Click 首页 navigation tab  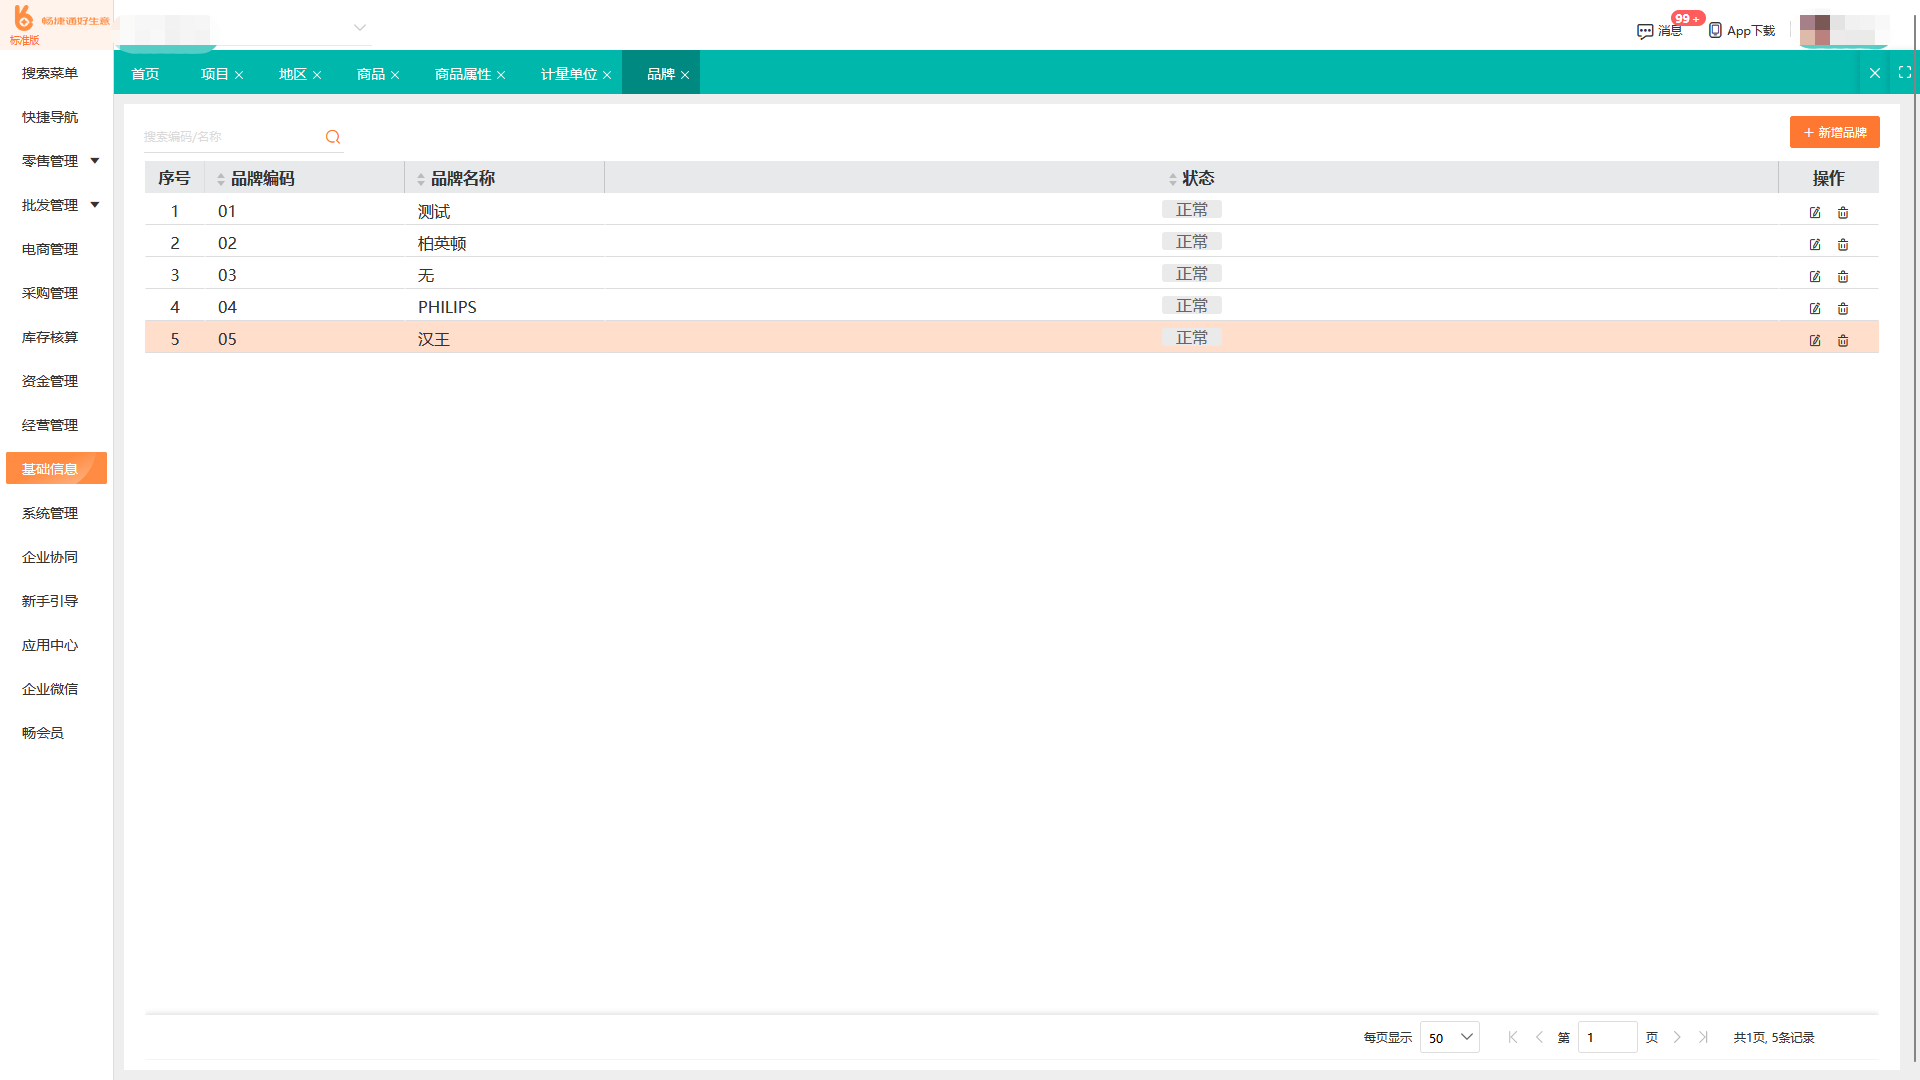(145, 73)
